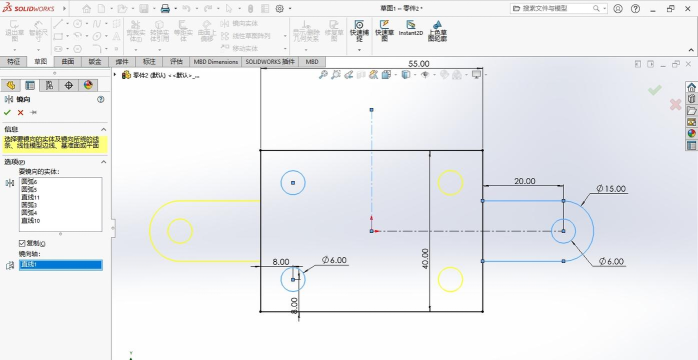Switch to the MBD Dimensions tab

tap(216, 62)
